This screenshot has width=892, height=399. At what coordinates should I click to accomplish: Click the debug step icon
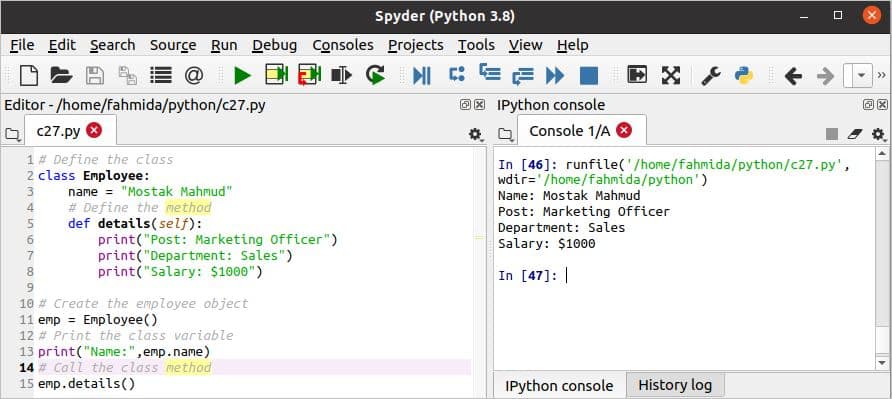tap(457, 74)
